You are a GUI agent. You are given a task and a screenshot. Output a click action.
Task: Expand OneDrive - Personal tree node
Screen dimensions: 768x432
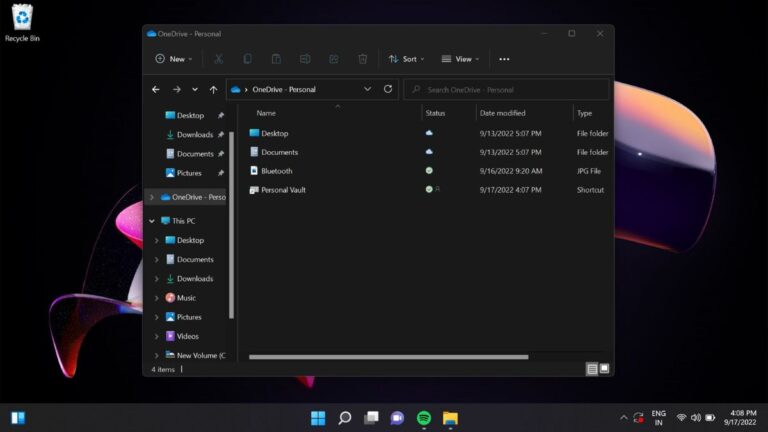click(x=152, y=197)
